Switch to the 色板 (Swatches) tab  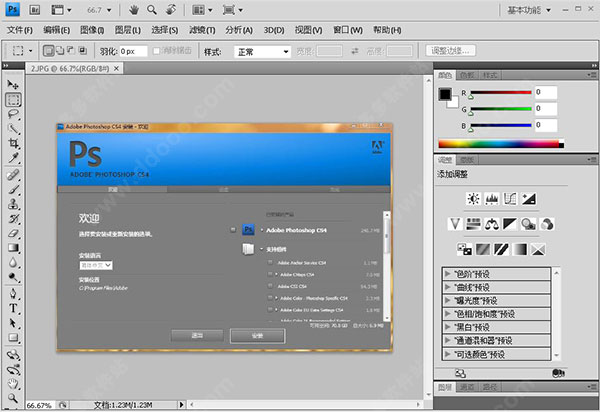click(x=468, y=75)
